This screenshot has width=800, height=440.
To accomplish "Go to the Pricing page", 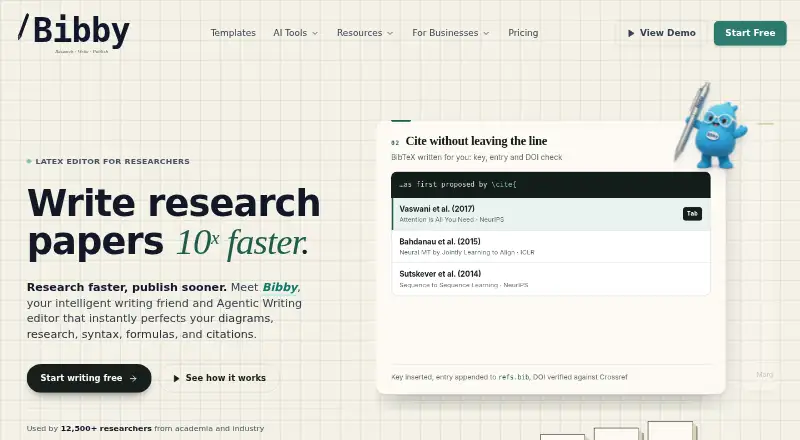I will 523,33.
